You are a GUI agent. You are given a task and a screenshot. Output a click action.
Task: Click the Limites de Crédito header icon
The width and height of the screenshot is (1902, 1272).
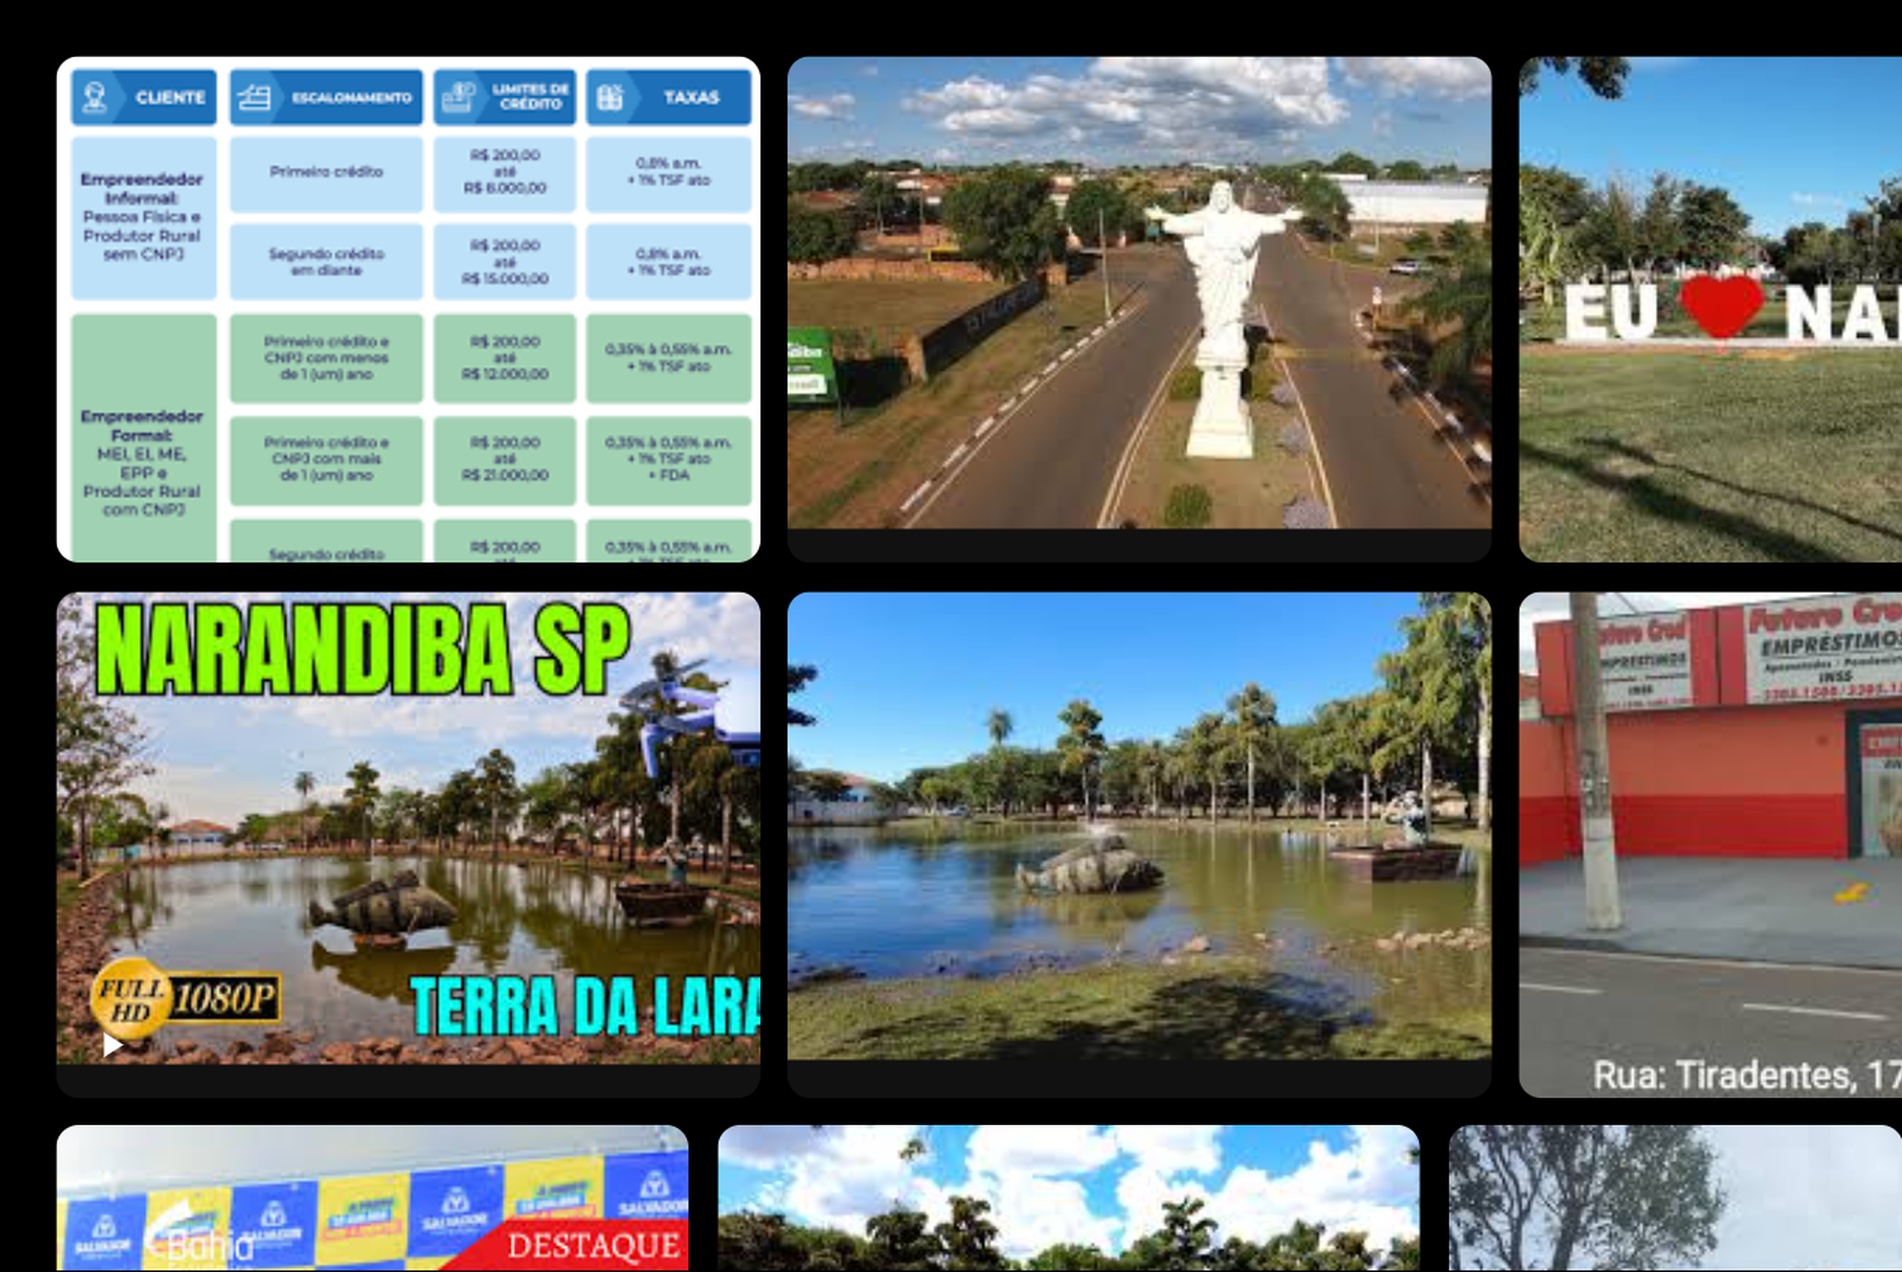click(x=458, y=97)
